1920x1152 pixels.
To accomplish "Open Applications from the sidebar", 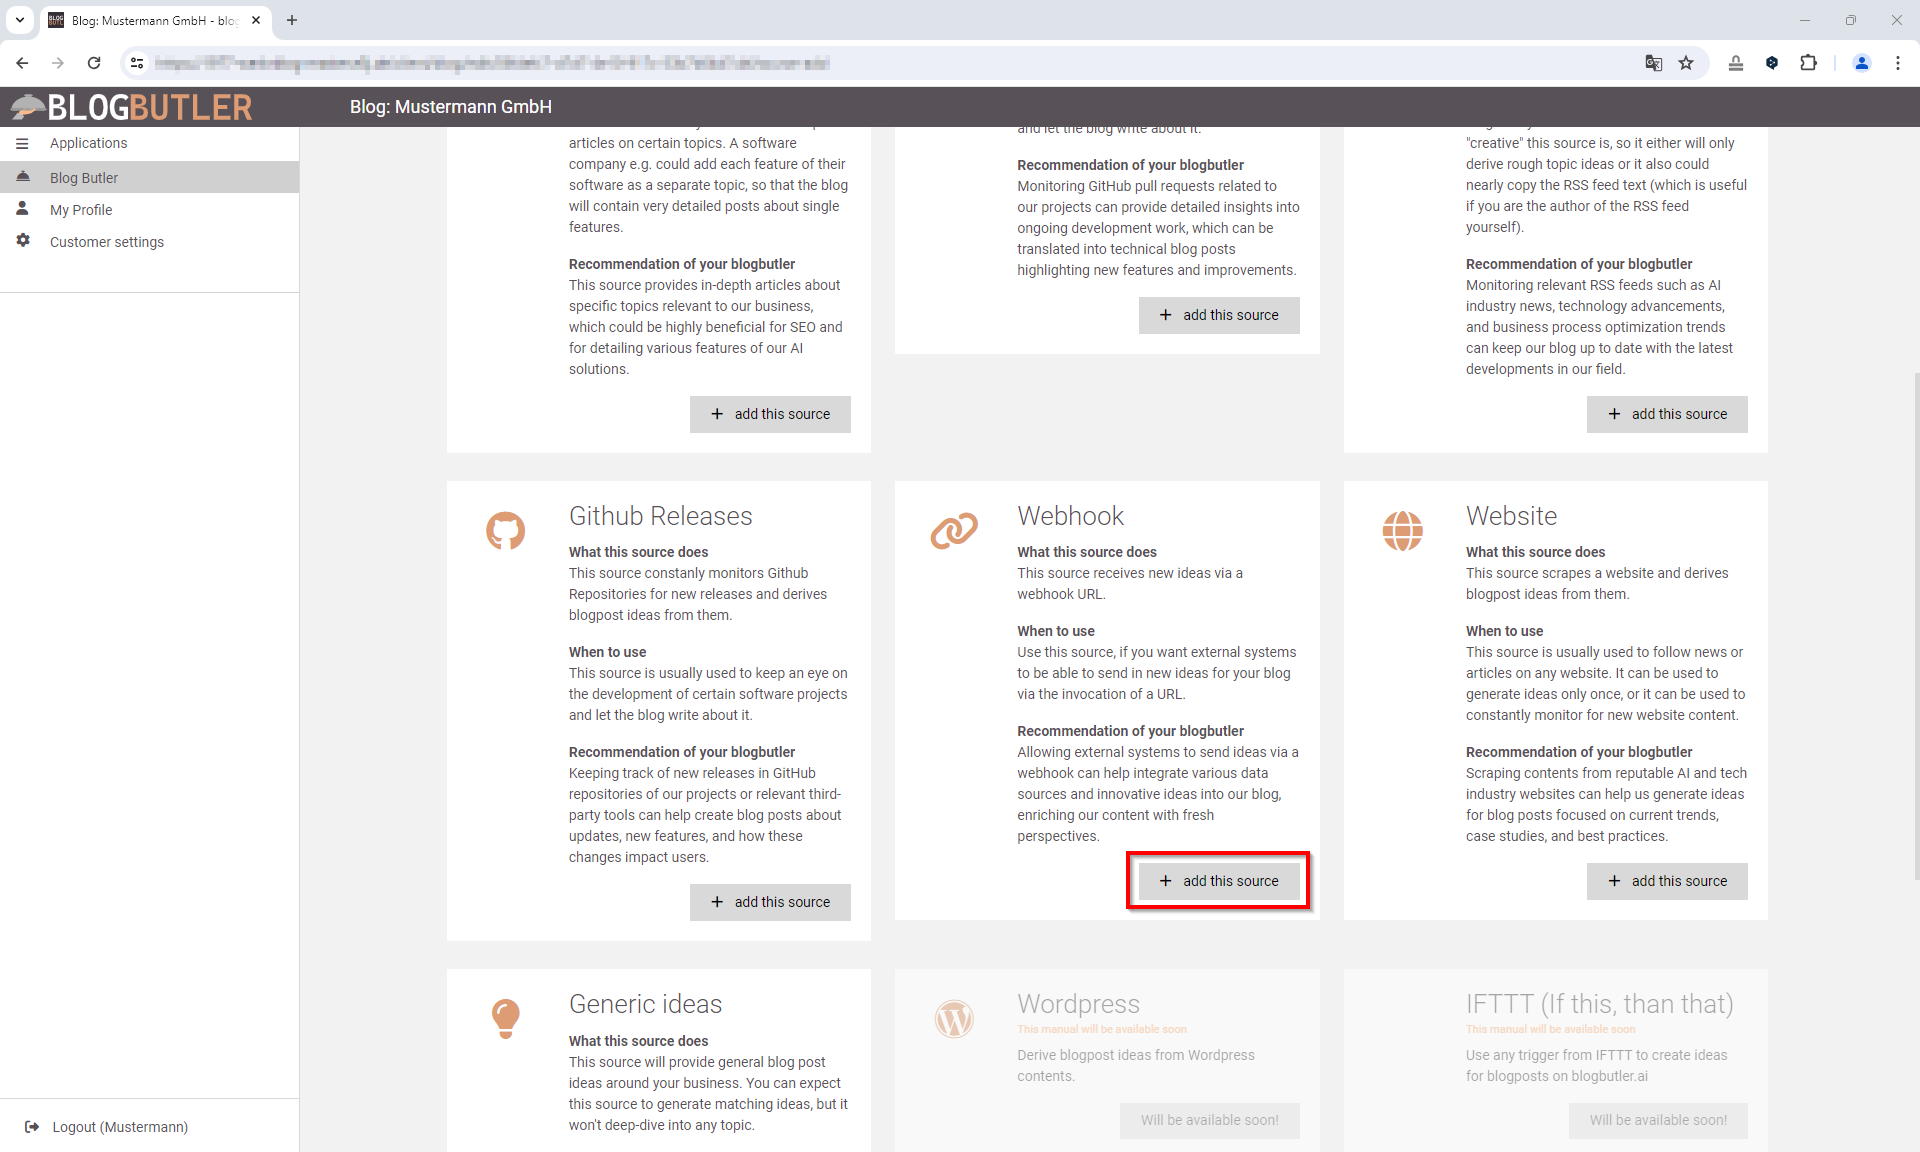I will point(88,141).
